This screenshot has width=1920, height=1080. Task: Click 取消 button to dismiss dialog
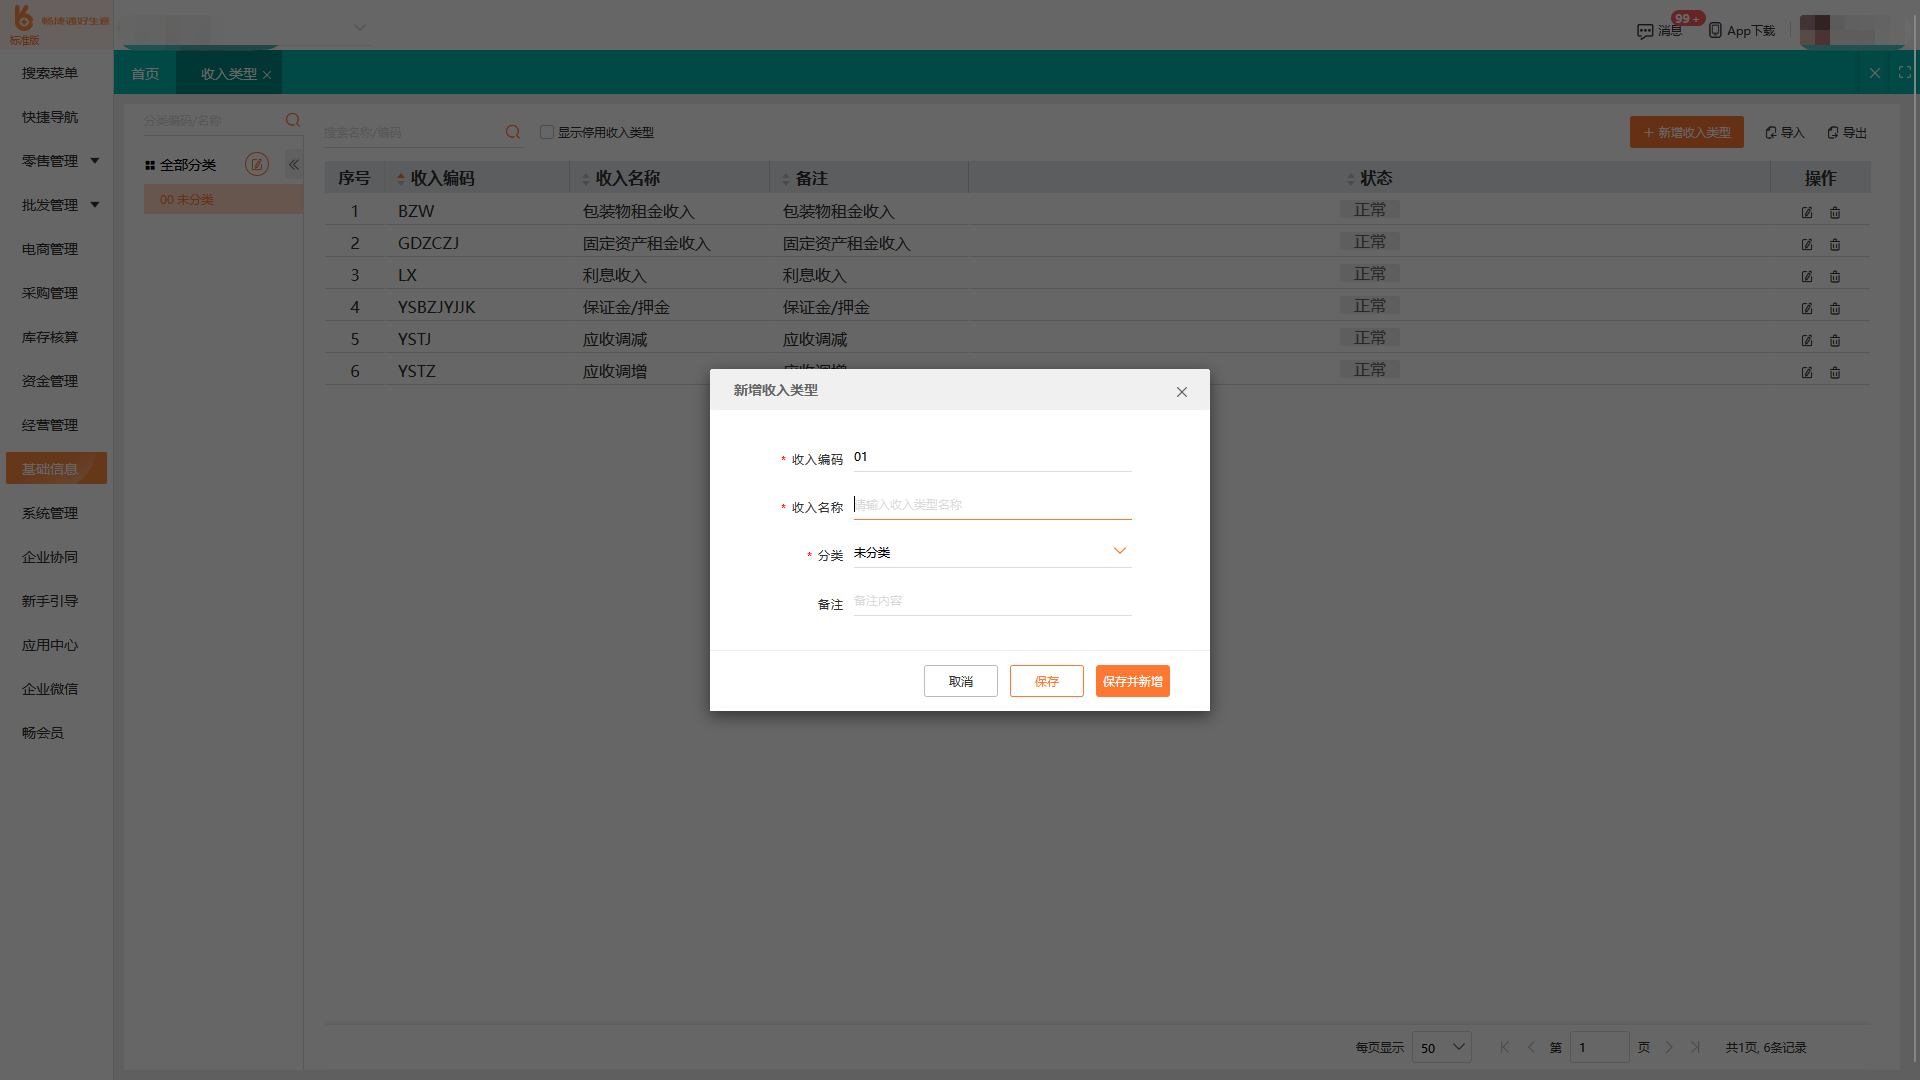point(961,680)
